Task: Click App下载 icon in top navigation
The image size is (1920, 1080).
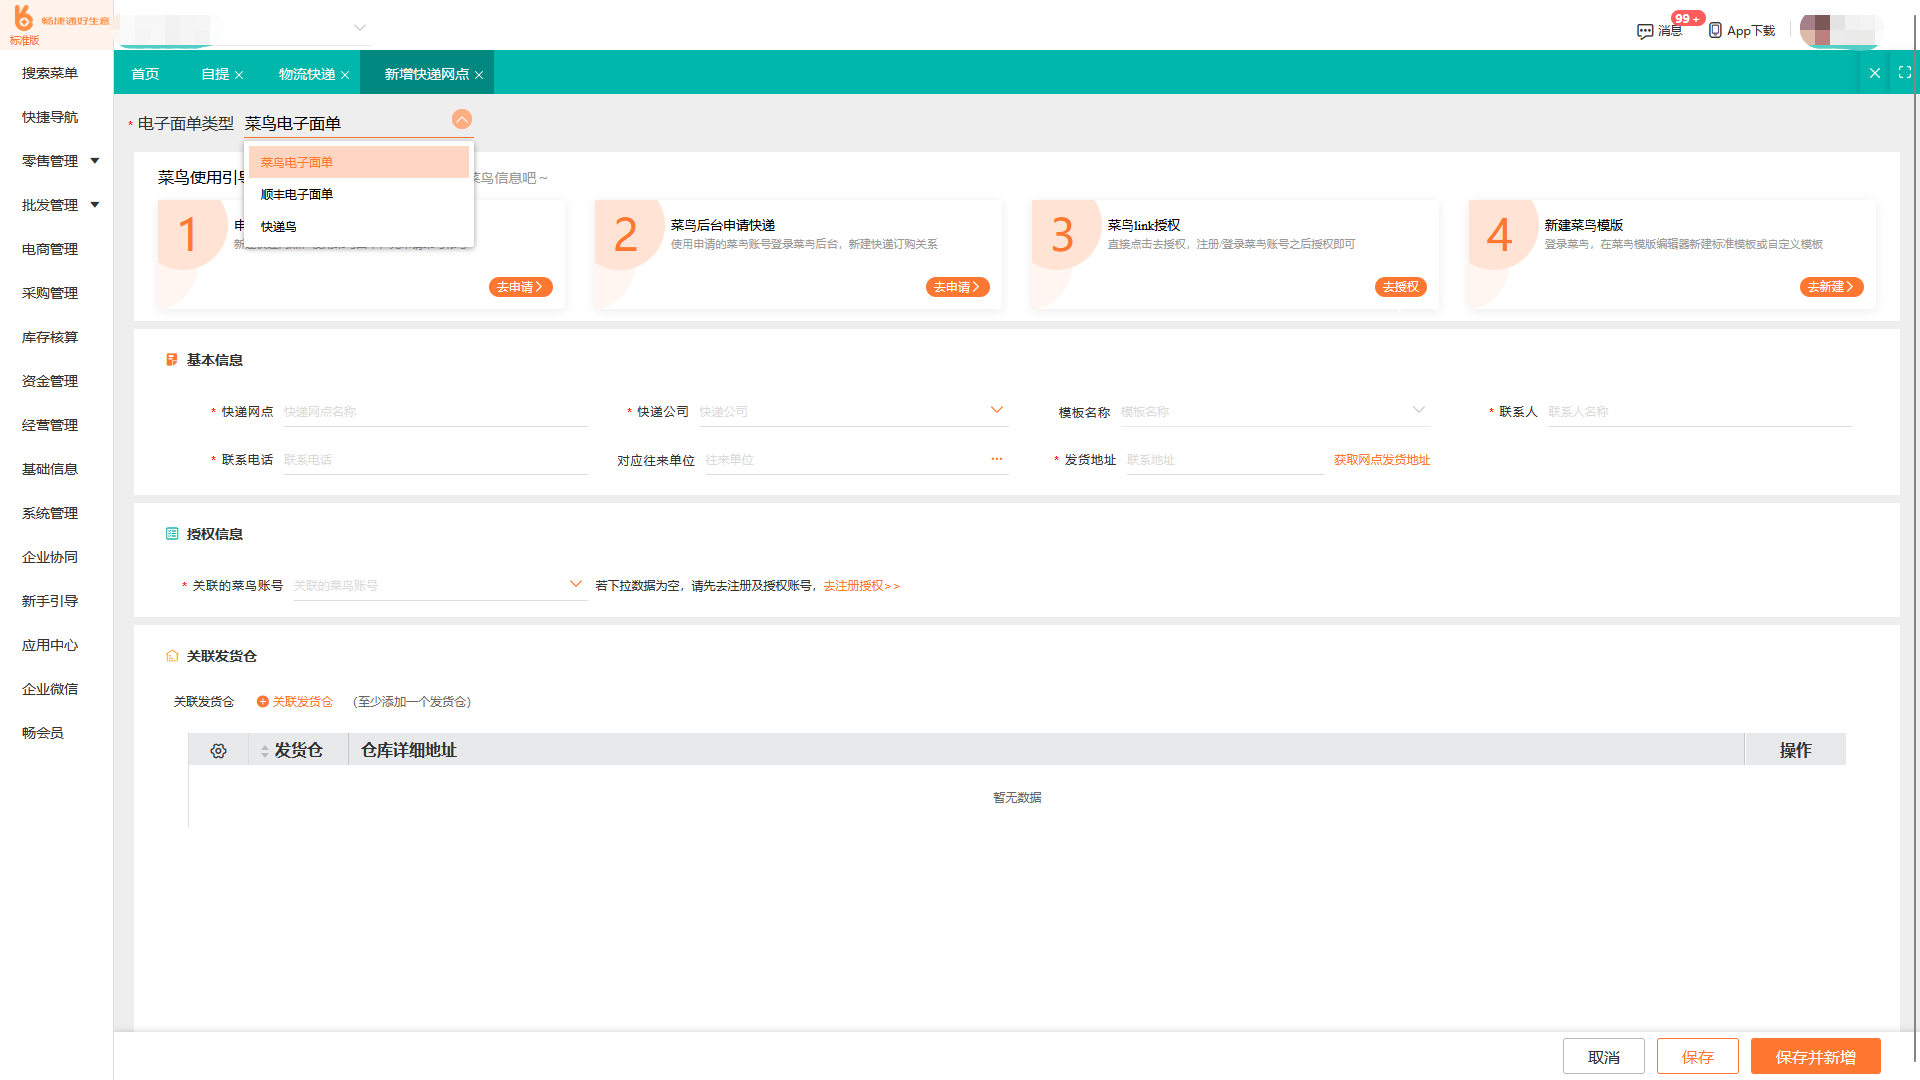Action: 1726,29
